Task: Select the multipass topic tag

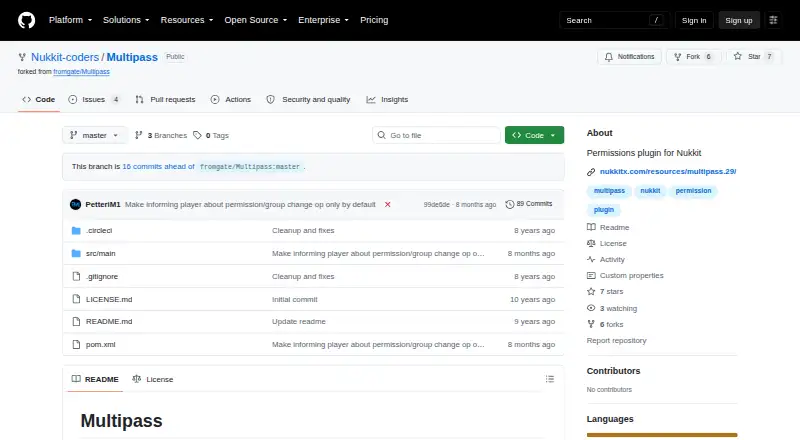Action: click(609, 190)
